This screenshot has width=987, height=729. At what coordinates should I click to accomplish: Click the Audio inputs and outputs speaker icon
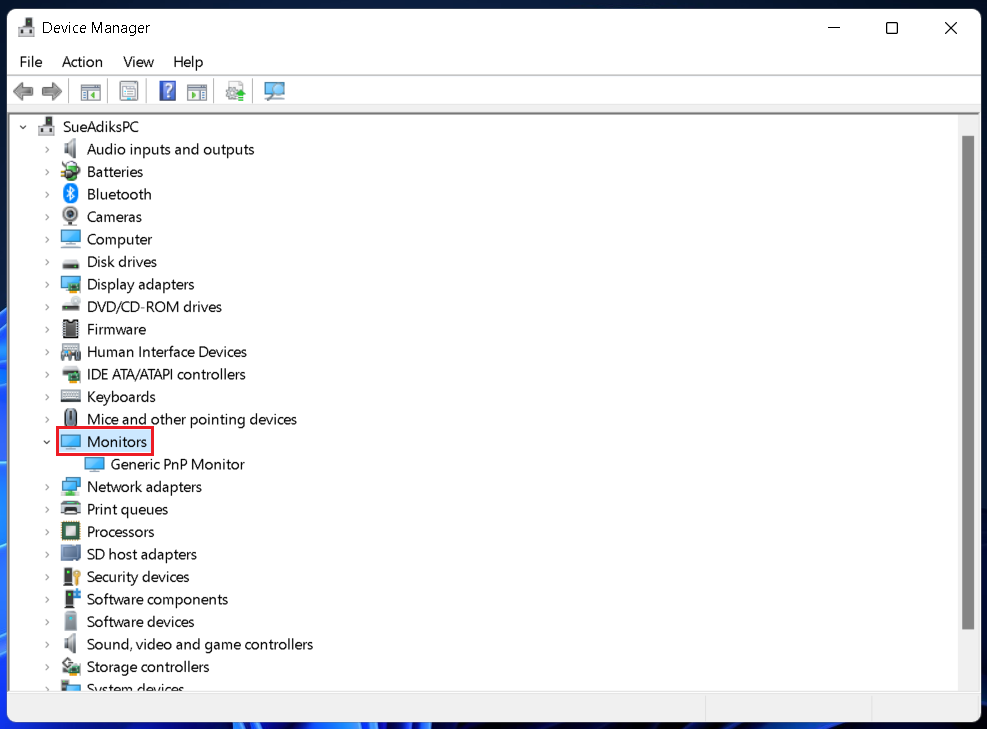(x=70, y=149)
